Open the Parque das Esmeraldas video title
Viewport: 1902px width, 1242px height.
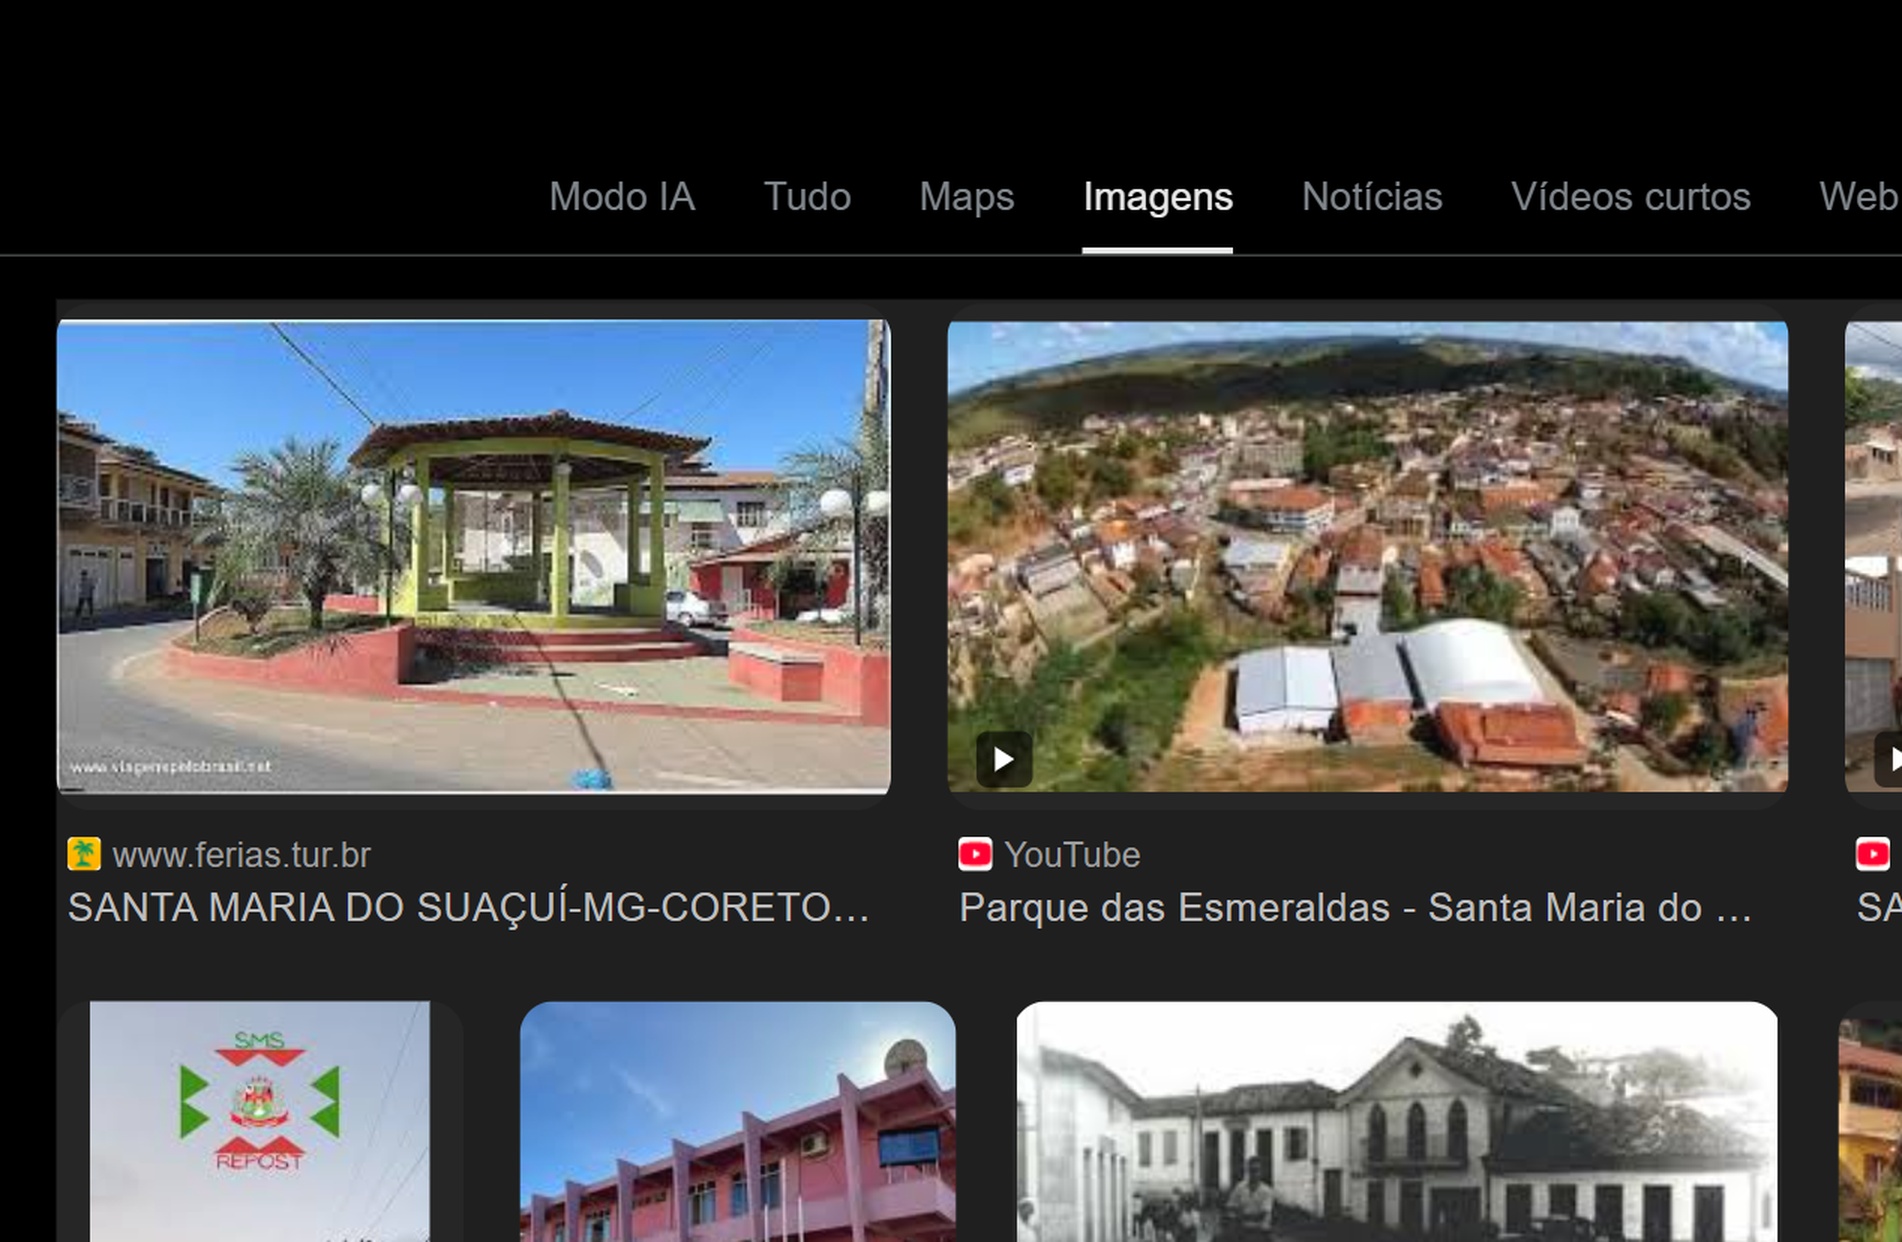[1355, 908]
